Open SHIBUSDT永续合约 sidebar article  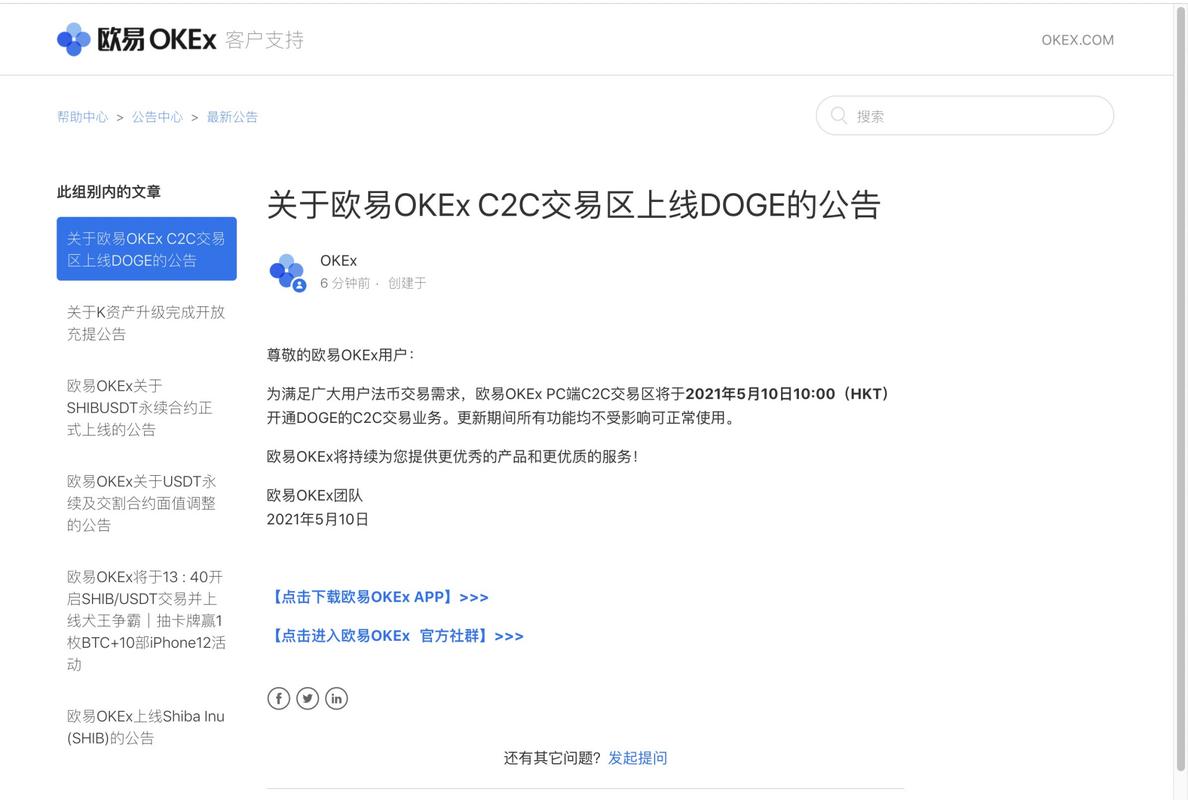140,407
